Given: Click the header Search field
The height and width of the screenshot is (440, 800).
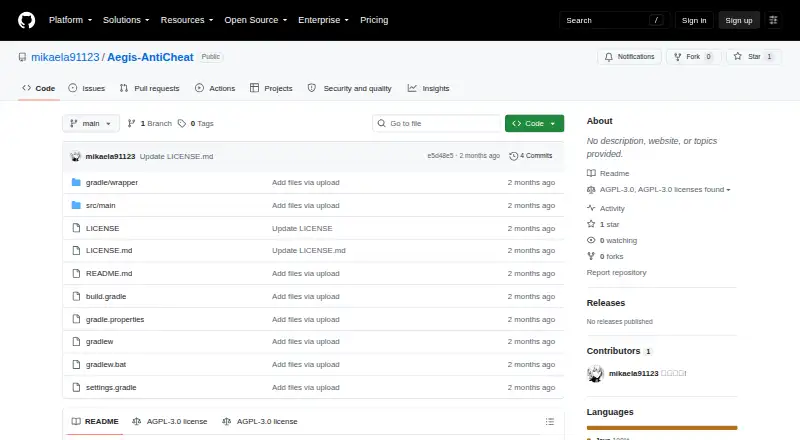Looking at the screenshot, I should point(614,20).
